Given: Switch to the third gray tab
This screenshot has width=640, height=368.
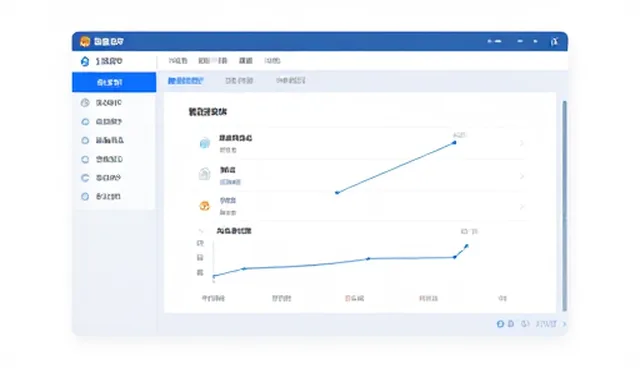Looking at the screenshot, I should (x=291, y=81).
